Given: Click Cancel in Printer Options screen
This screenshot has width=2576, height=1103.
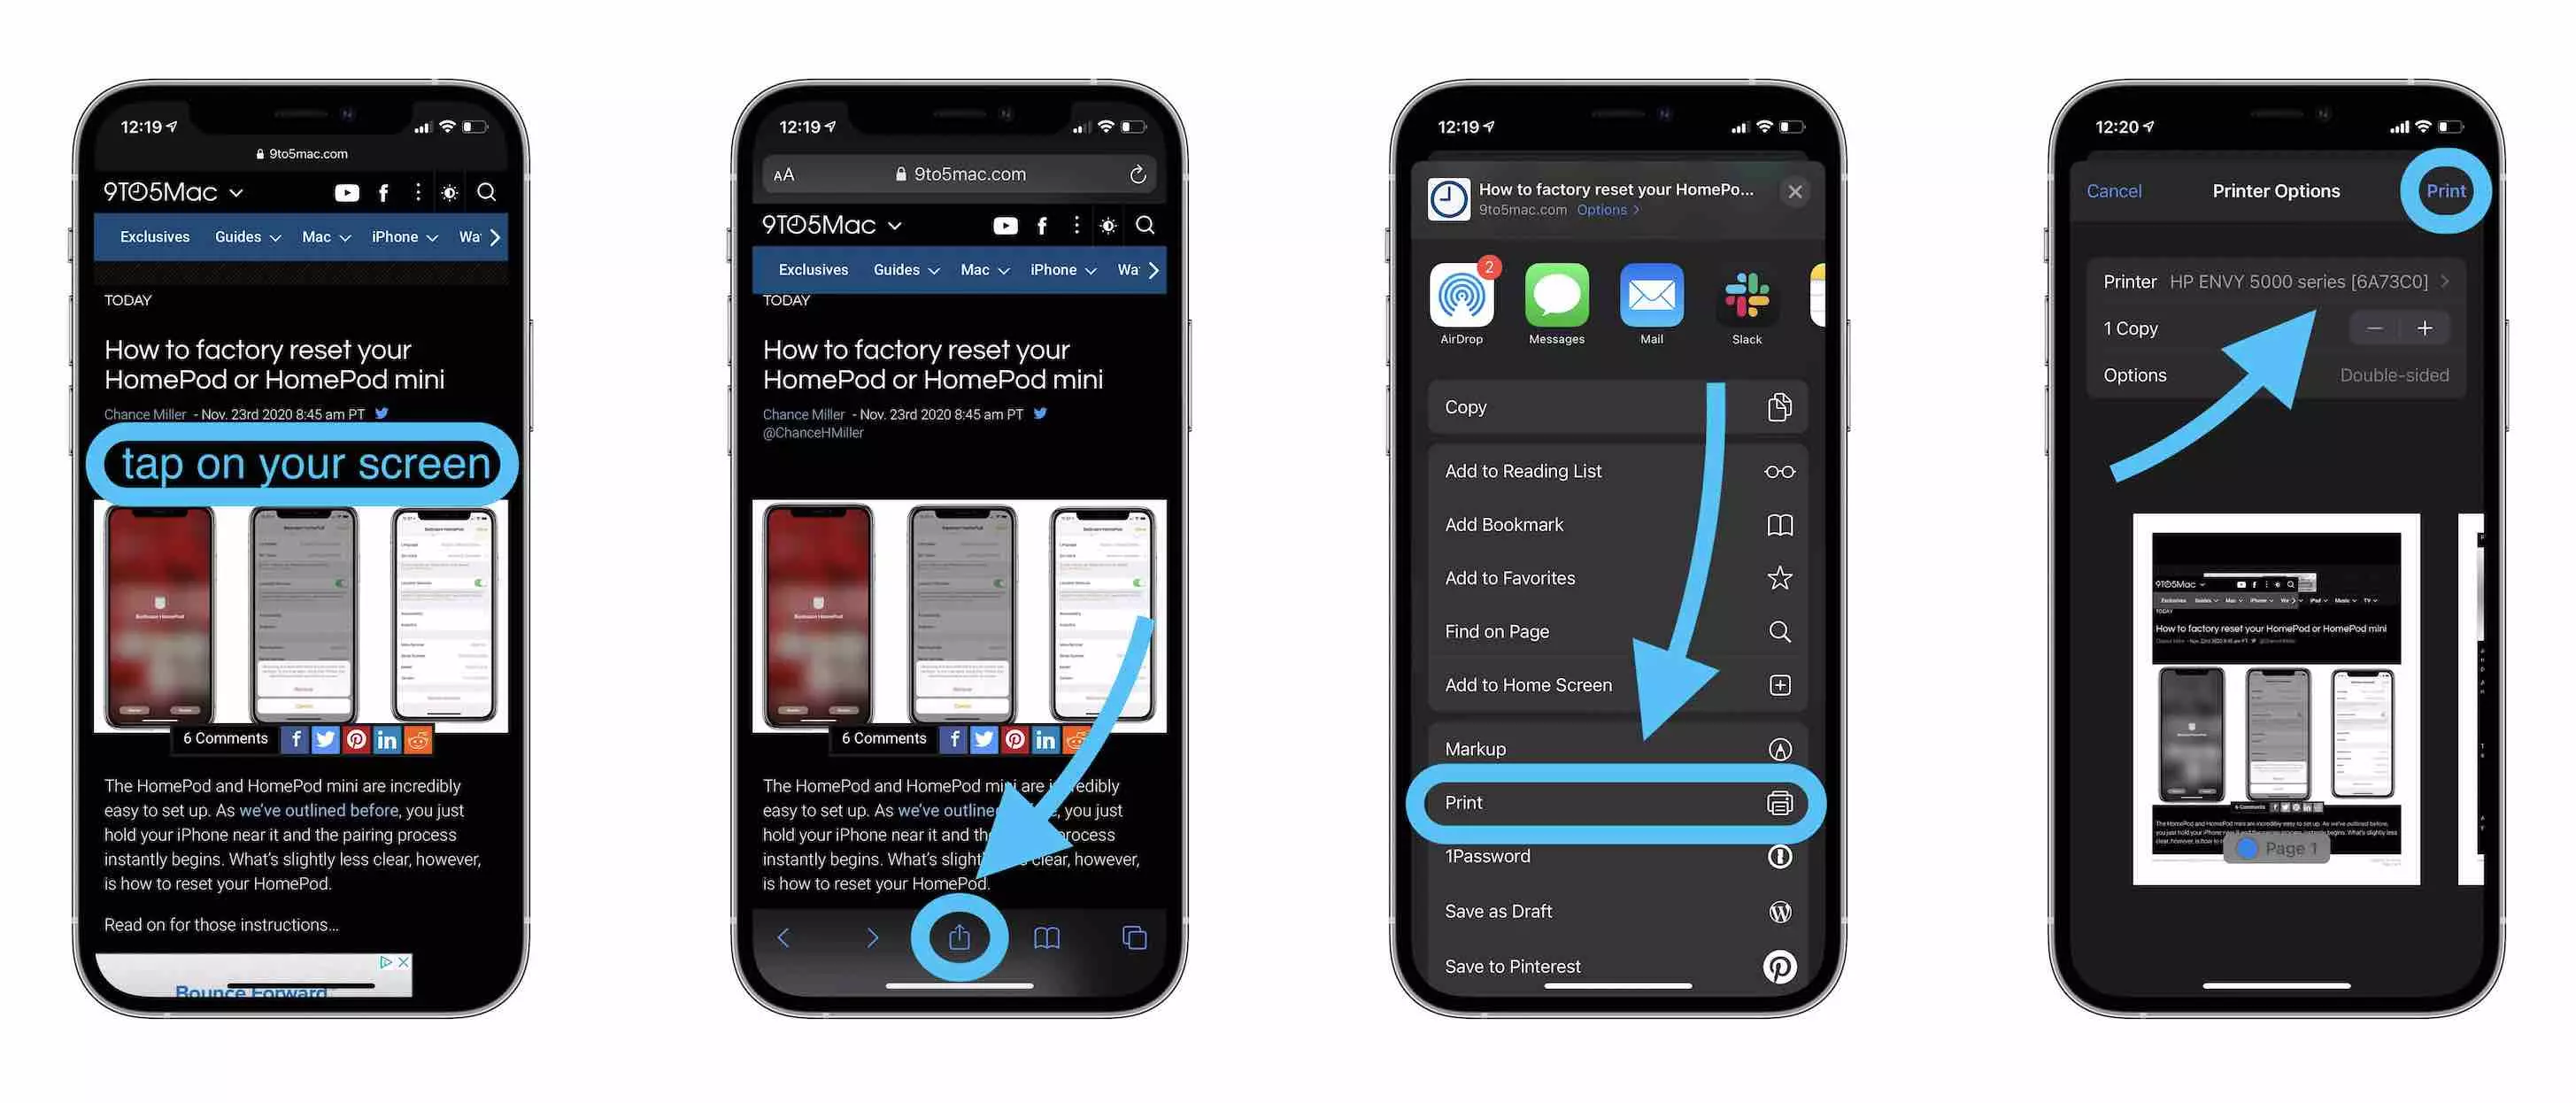Looking at the screenshot, I should [2115, 189].
